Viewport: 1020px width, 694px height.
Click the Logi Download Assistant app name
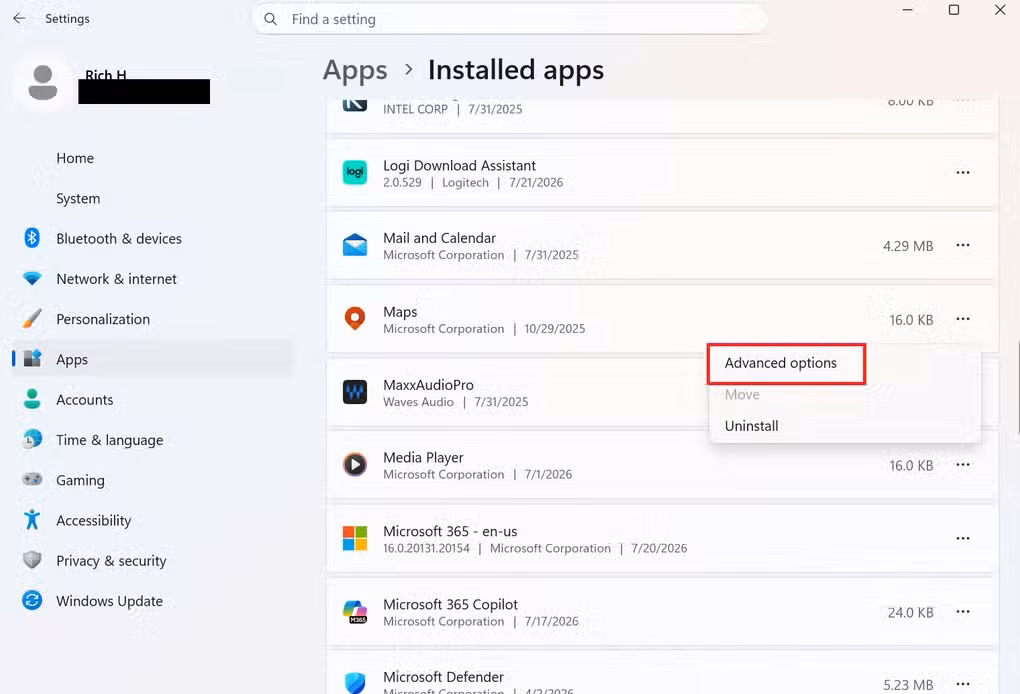(x=459, y=165)
